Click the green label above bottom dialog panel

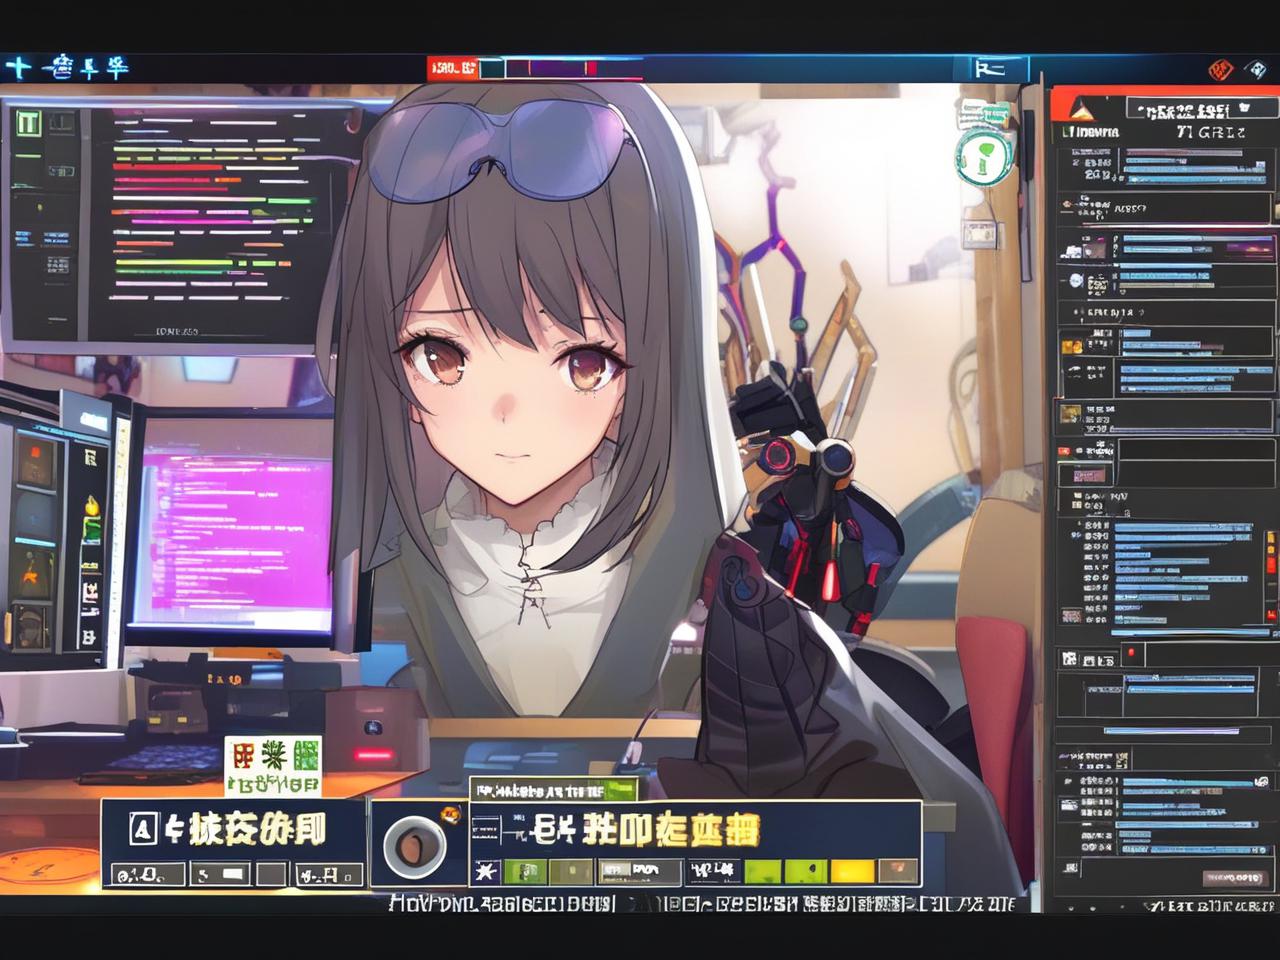[x=552, y=790]
